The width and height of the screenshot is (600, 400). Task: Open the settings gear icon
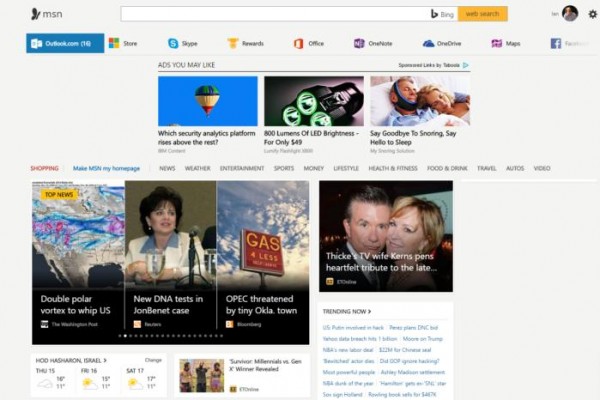click(591, 14)
